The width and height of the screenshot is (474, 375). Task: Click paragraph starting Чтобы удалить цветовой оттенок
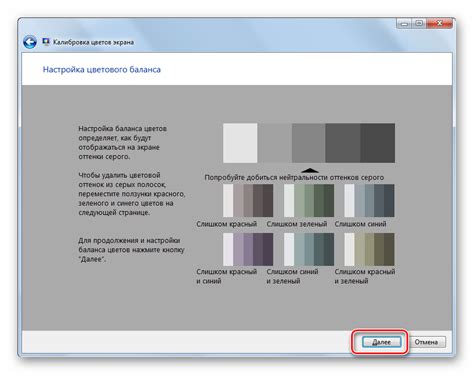tap(132, 194)
